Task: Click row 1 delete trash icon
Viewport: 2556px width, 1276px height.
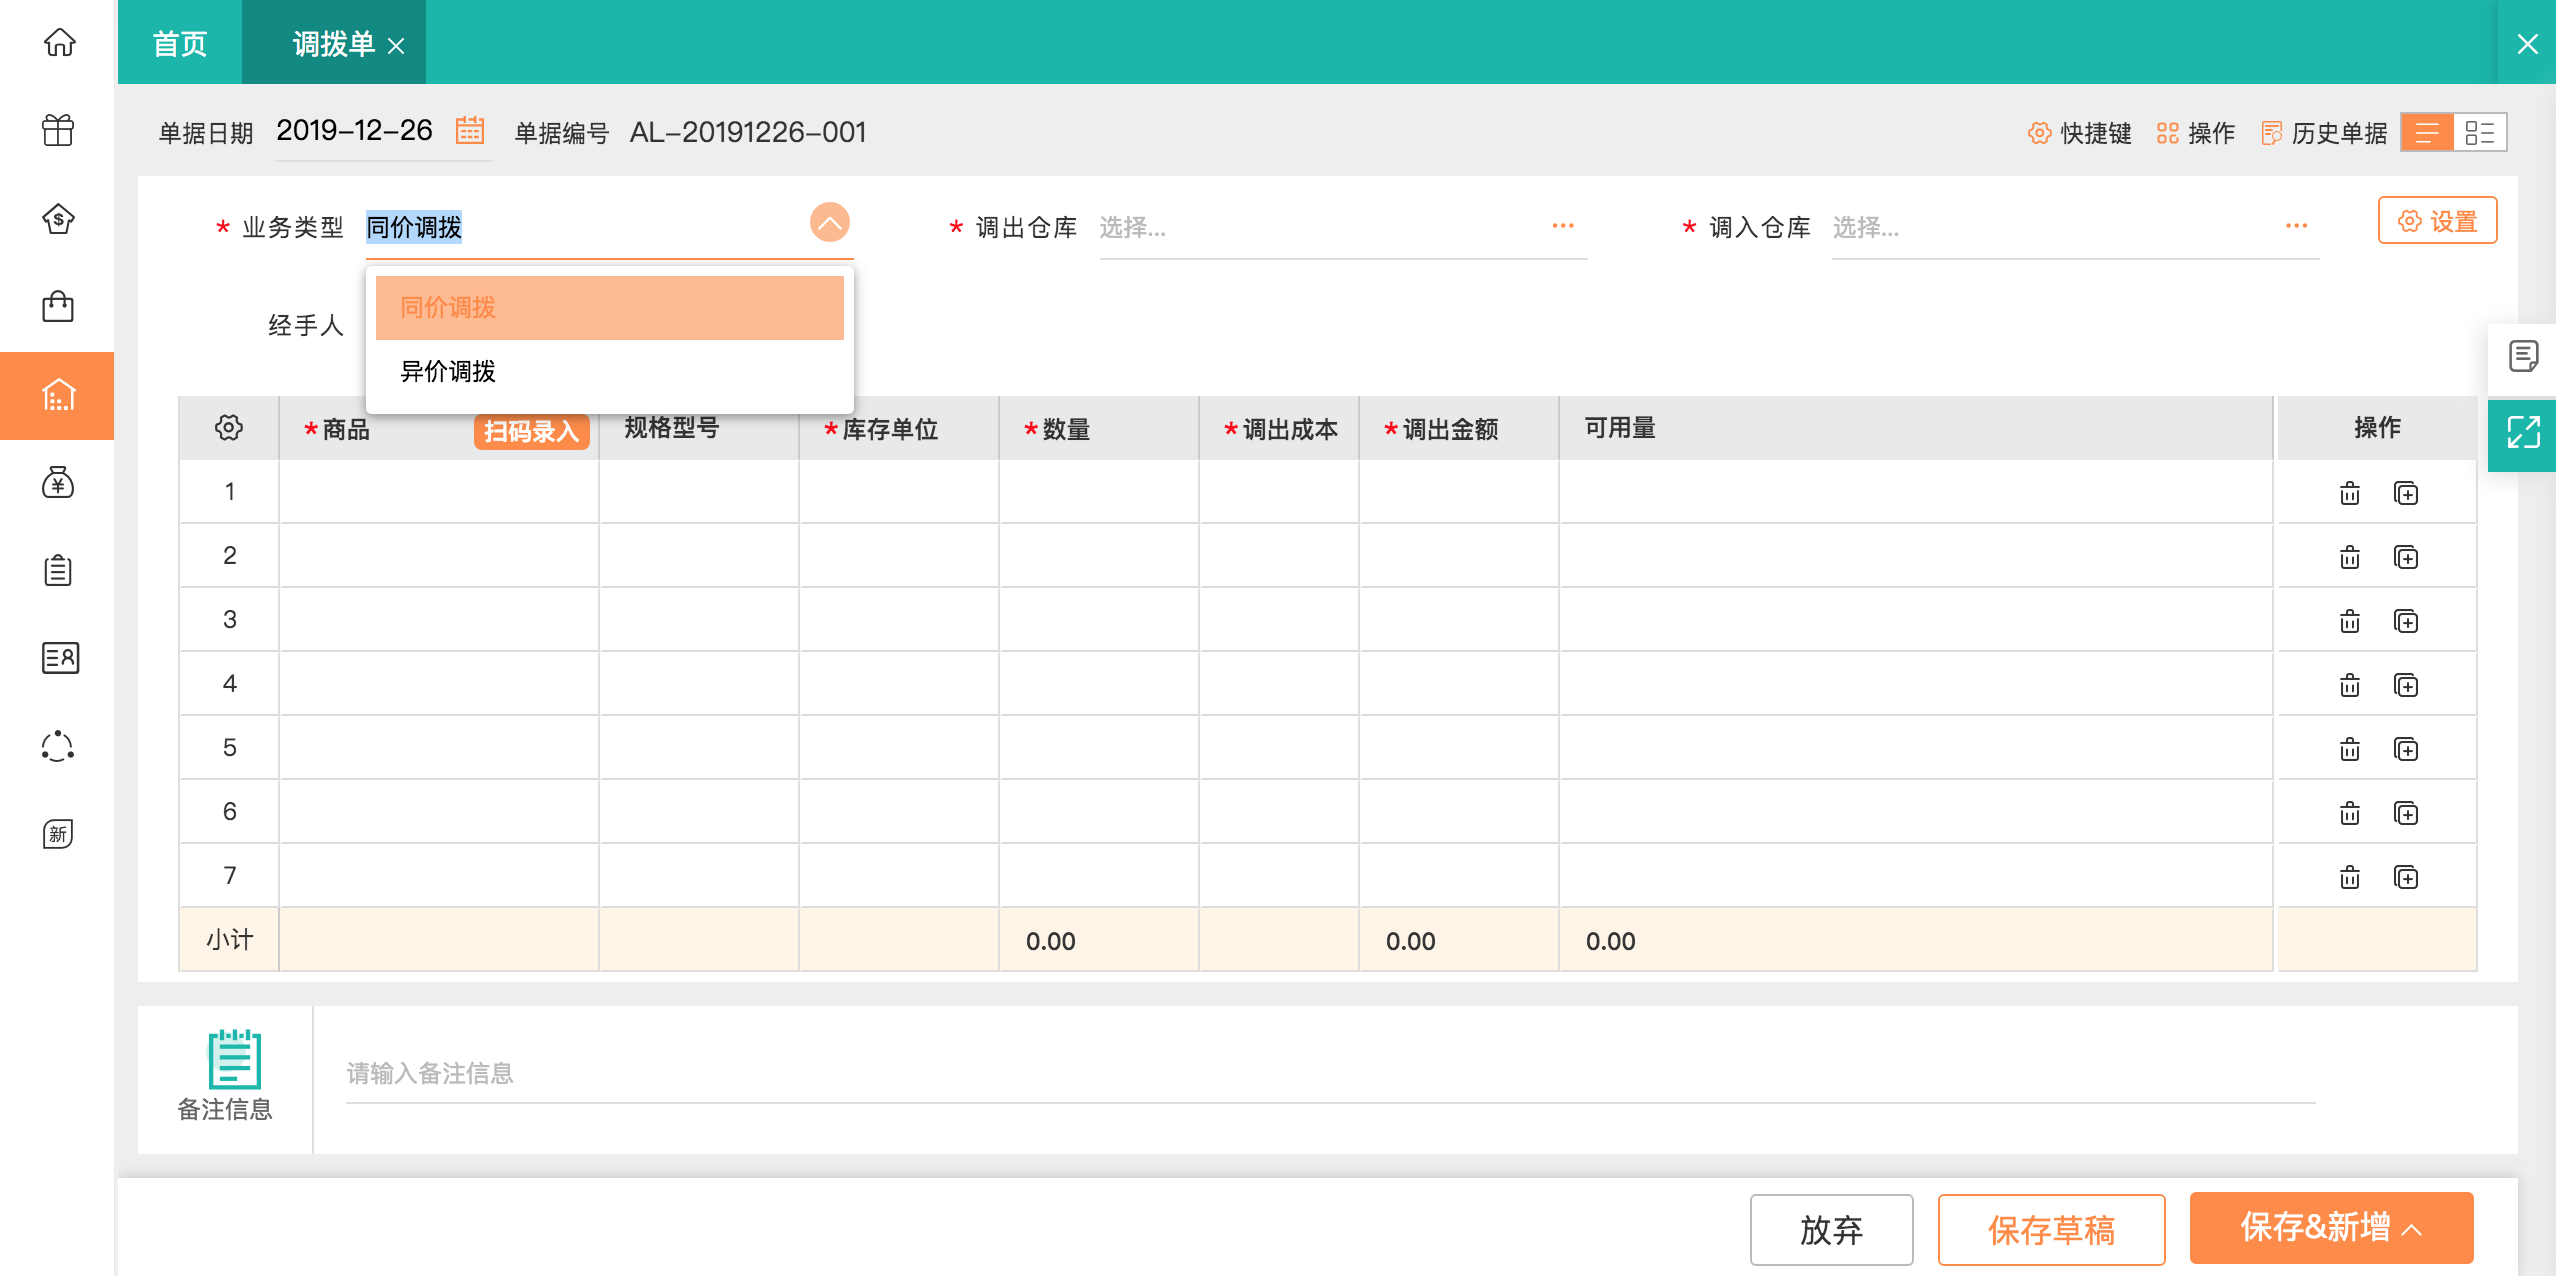Action: coord(2349,492)
